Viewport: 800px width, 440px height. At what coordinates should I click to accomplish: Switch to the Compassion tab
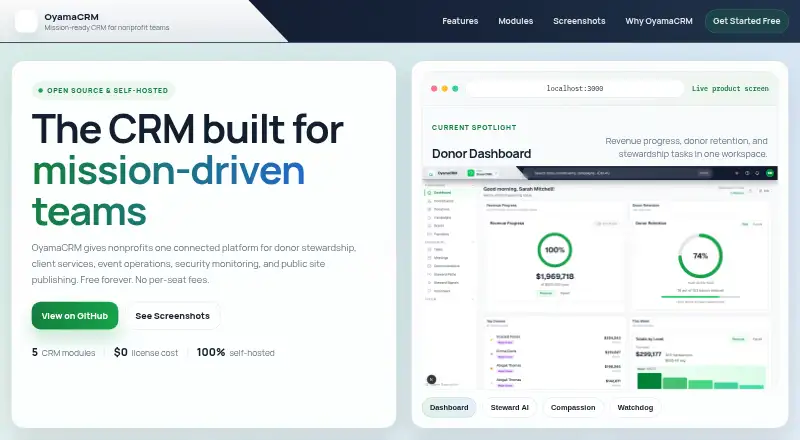coord(573,407)
